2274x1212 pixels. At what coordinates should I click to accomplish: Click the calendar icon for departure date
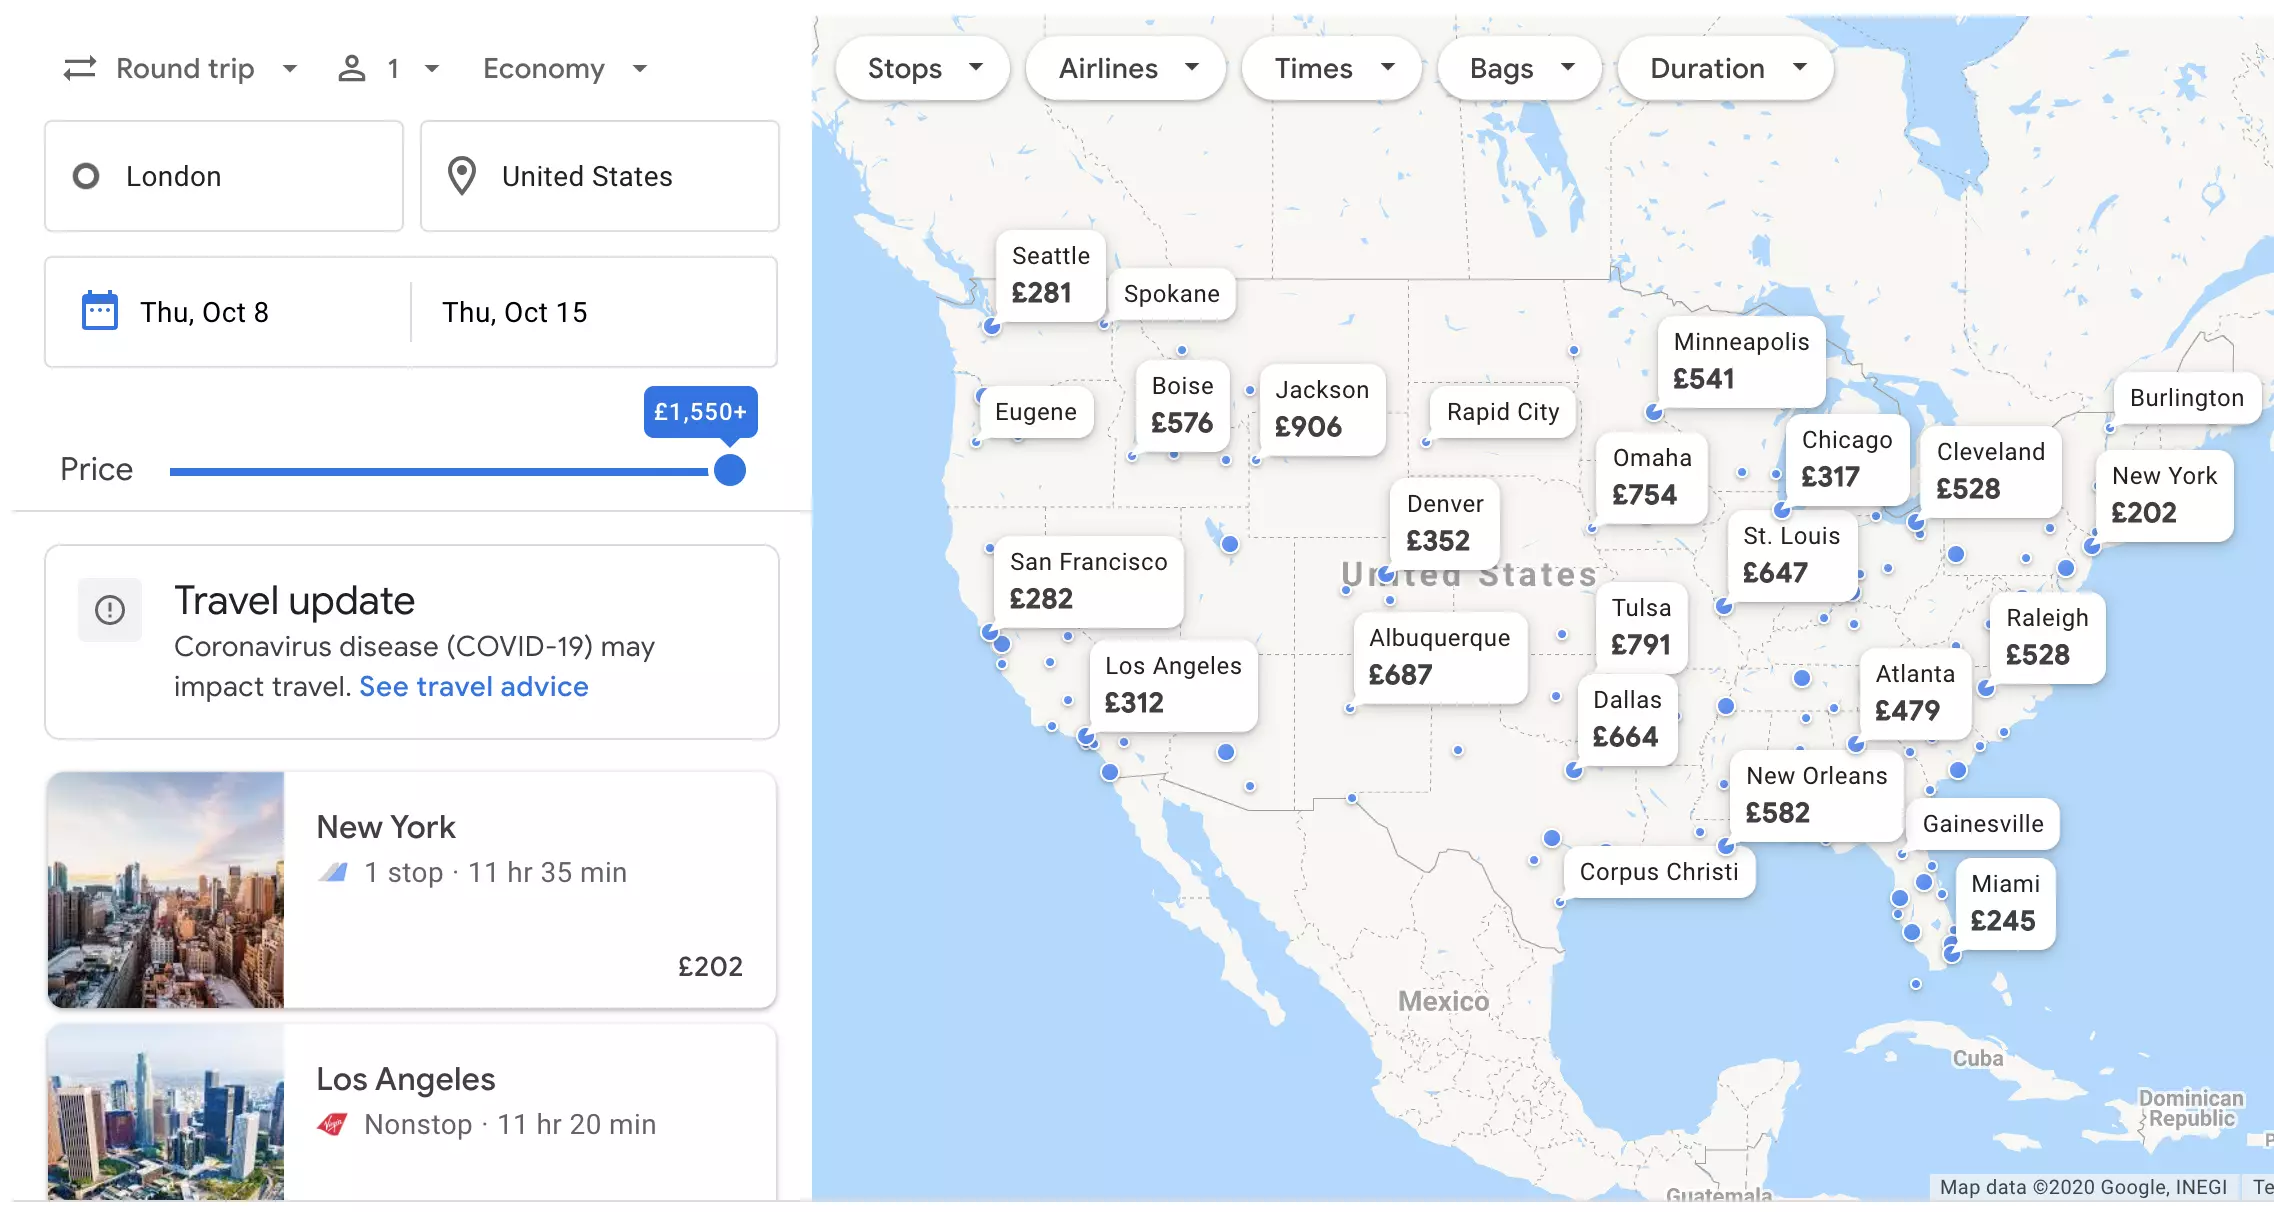[101, 311]
